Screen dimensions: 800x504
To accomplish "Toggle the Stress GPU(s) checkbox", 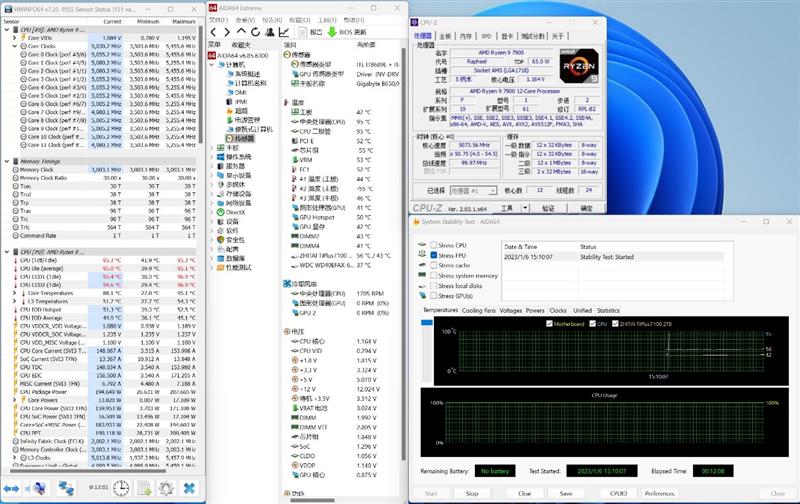I will pos(433,296).
